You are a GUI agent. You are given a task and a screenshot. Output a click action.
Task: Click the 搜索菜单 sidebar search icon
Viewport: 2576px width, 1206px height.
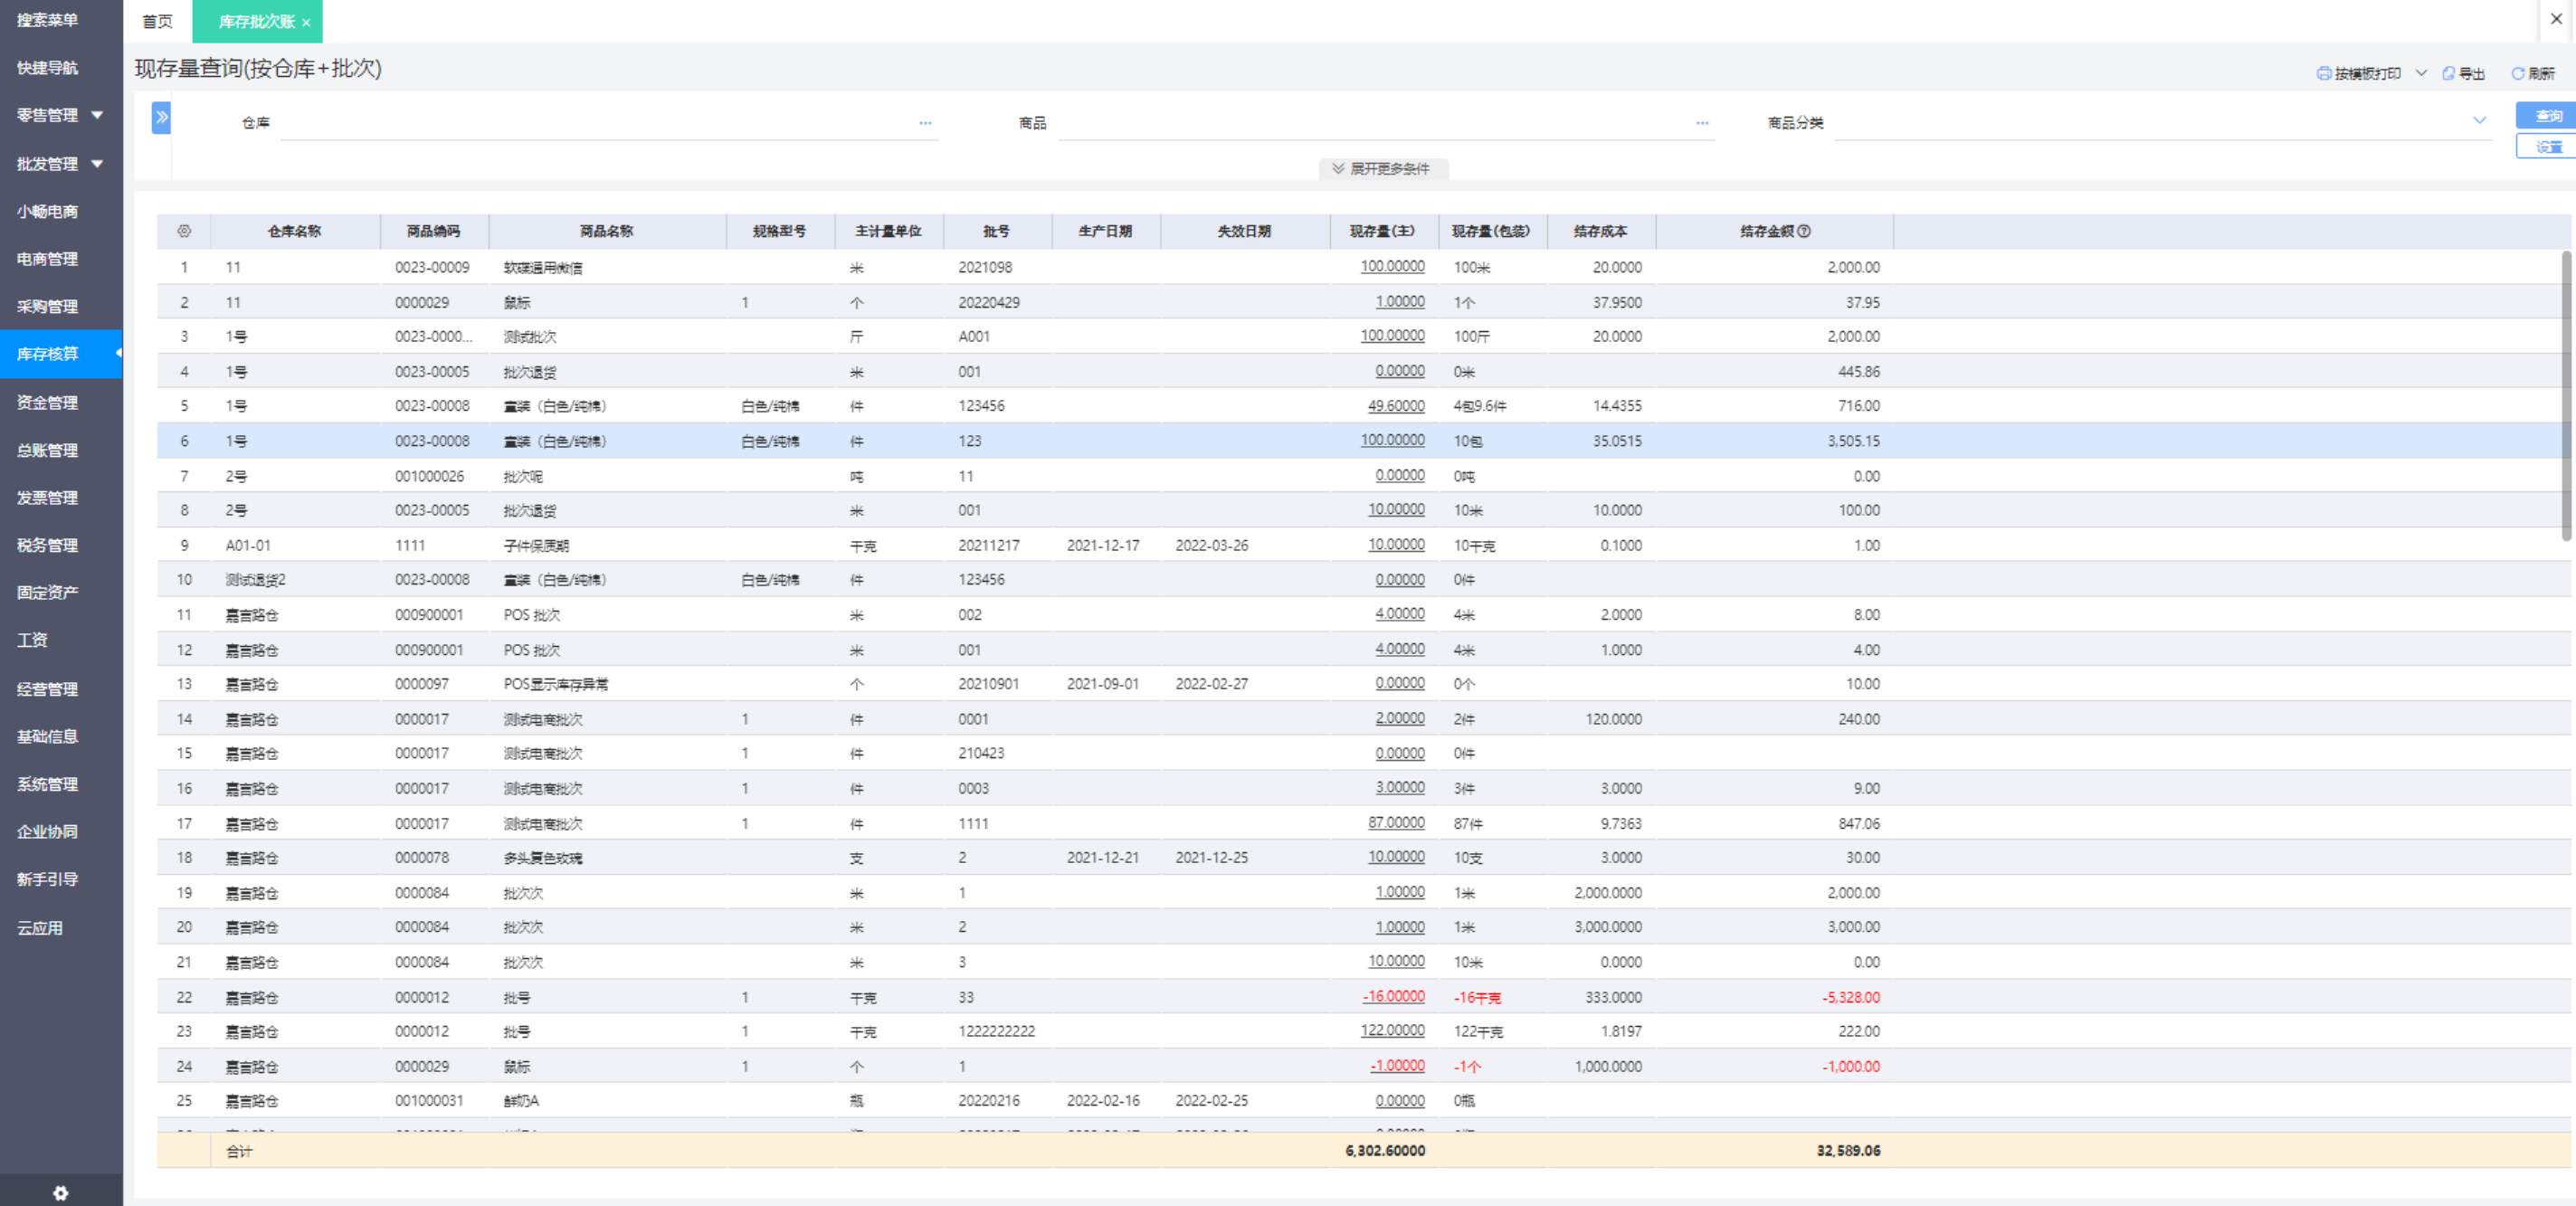click(x=44, y=20)
